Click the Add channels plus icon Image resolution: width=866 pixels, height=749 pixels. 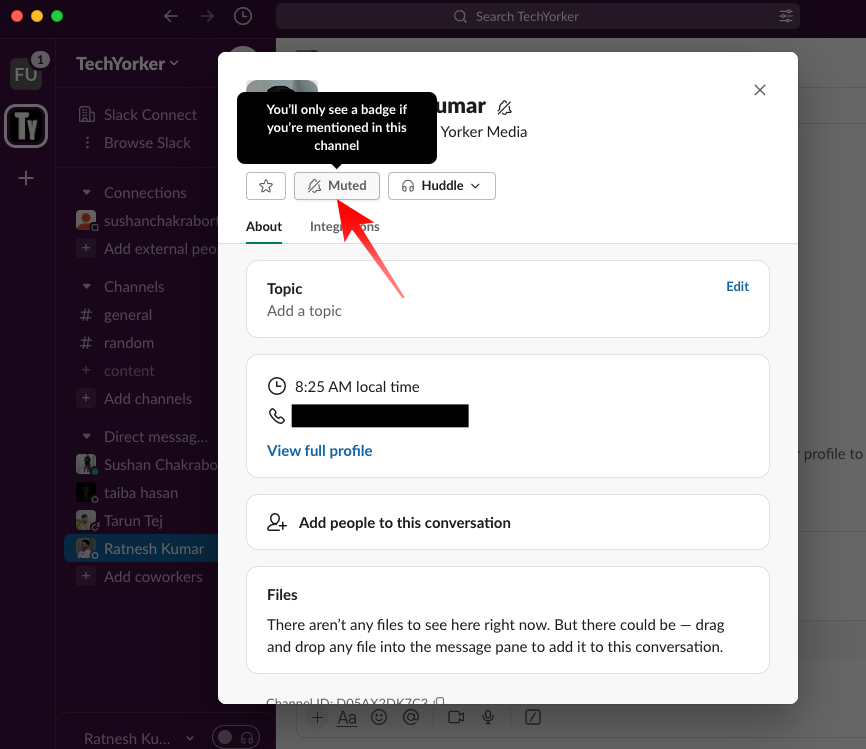pyautogui.click(x=86, y=398)
